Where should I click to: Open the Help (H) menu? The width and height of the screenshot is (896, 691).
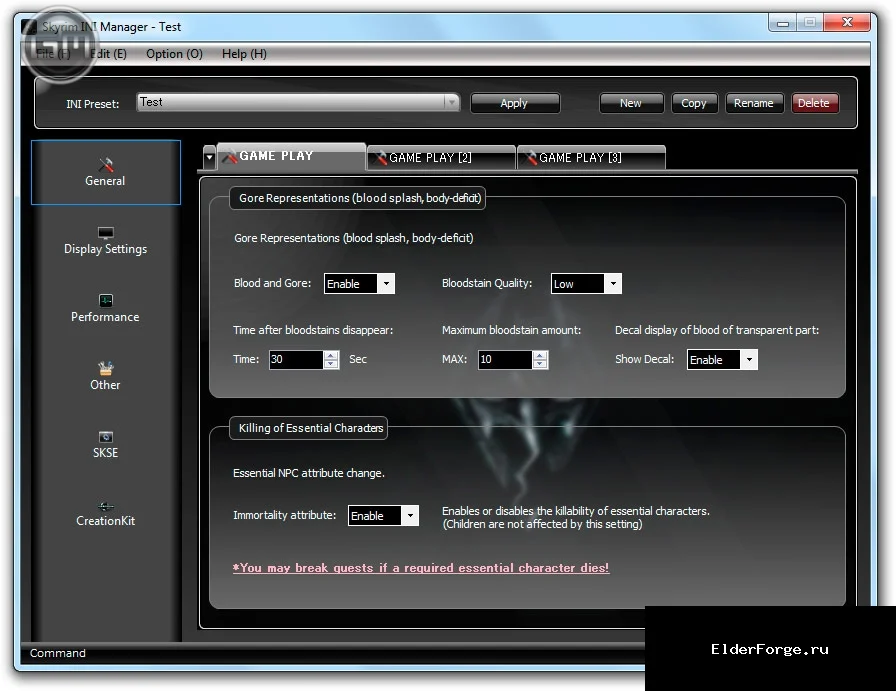(244, 54)
